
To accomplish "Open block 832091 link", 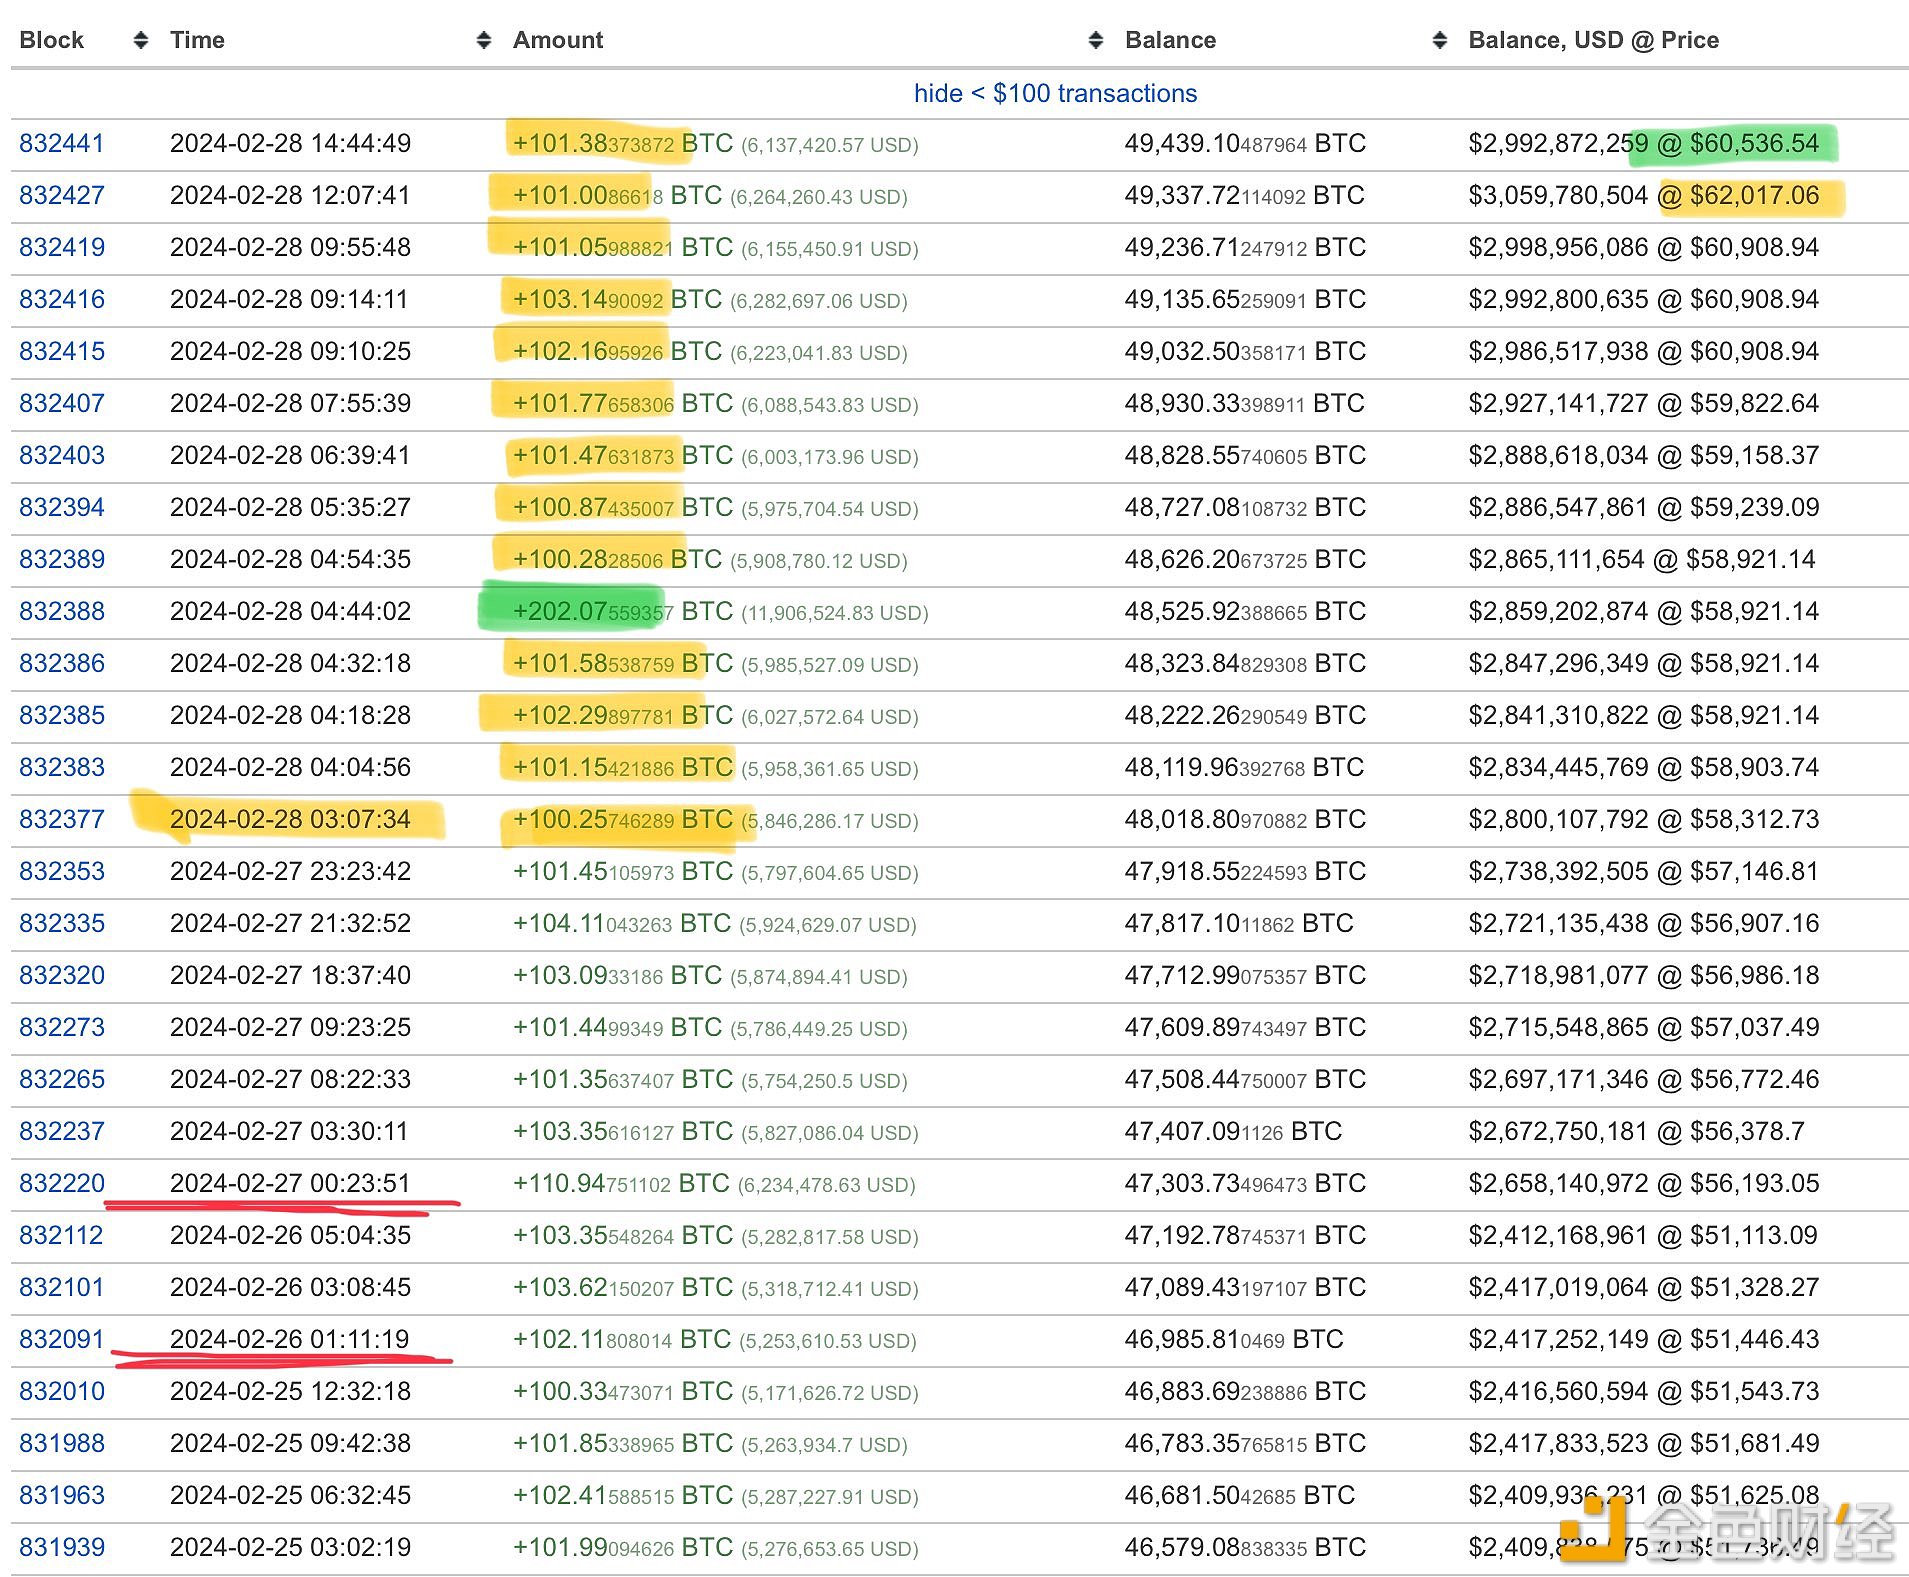I will tap(61, 1340).
